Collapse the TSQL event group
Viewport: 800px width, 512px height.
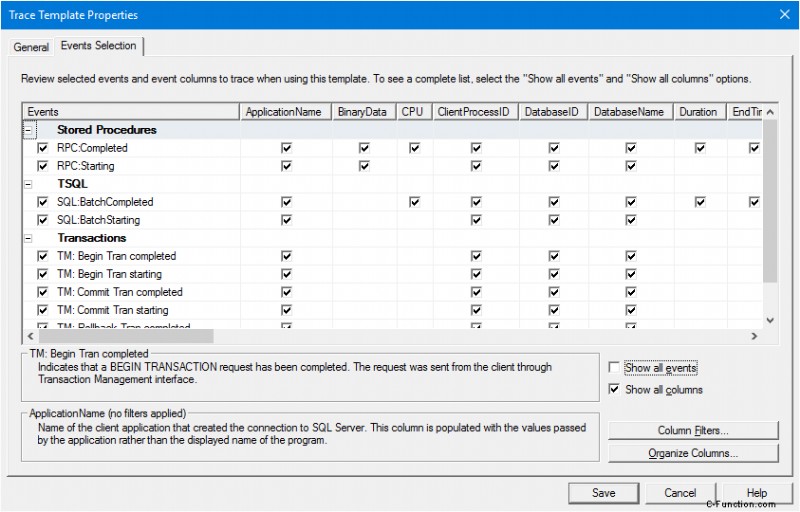tap(29, 184)
